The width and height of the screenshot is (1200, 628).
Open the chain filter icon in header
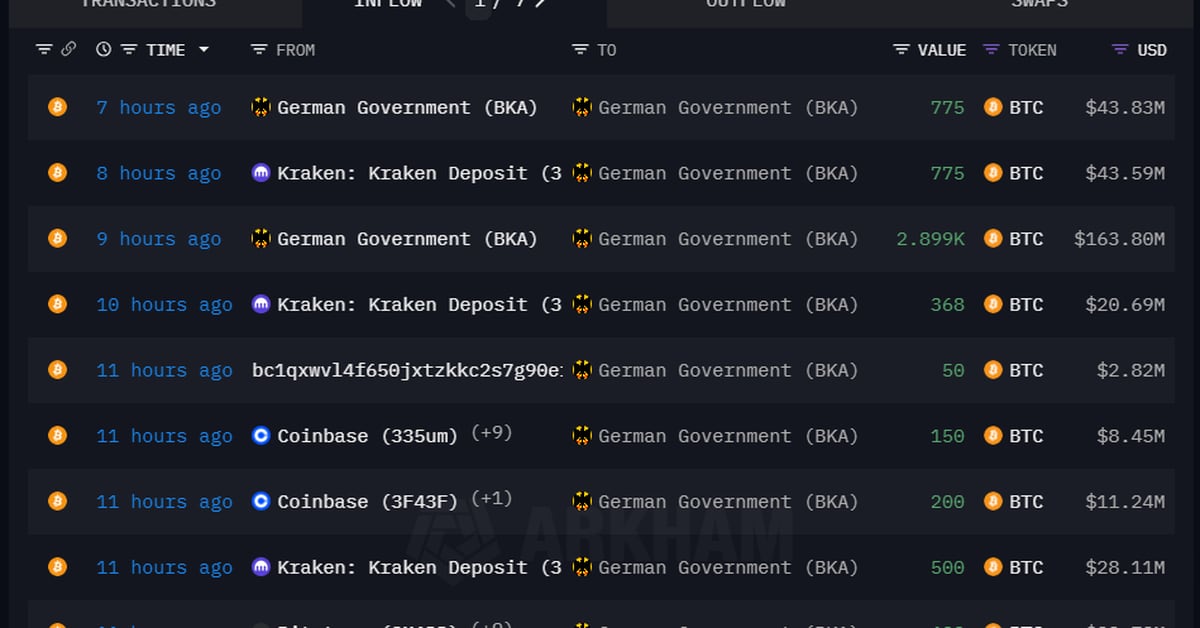point(44,49)
